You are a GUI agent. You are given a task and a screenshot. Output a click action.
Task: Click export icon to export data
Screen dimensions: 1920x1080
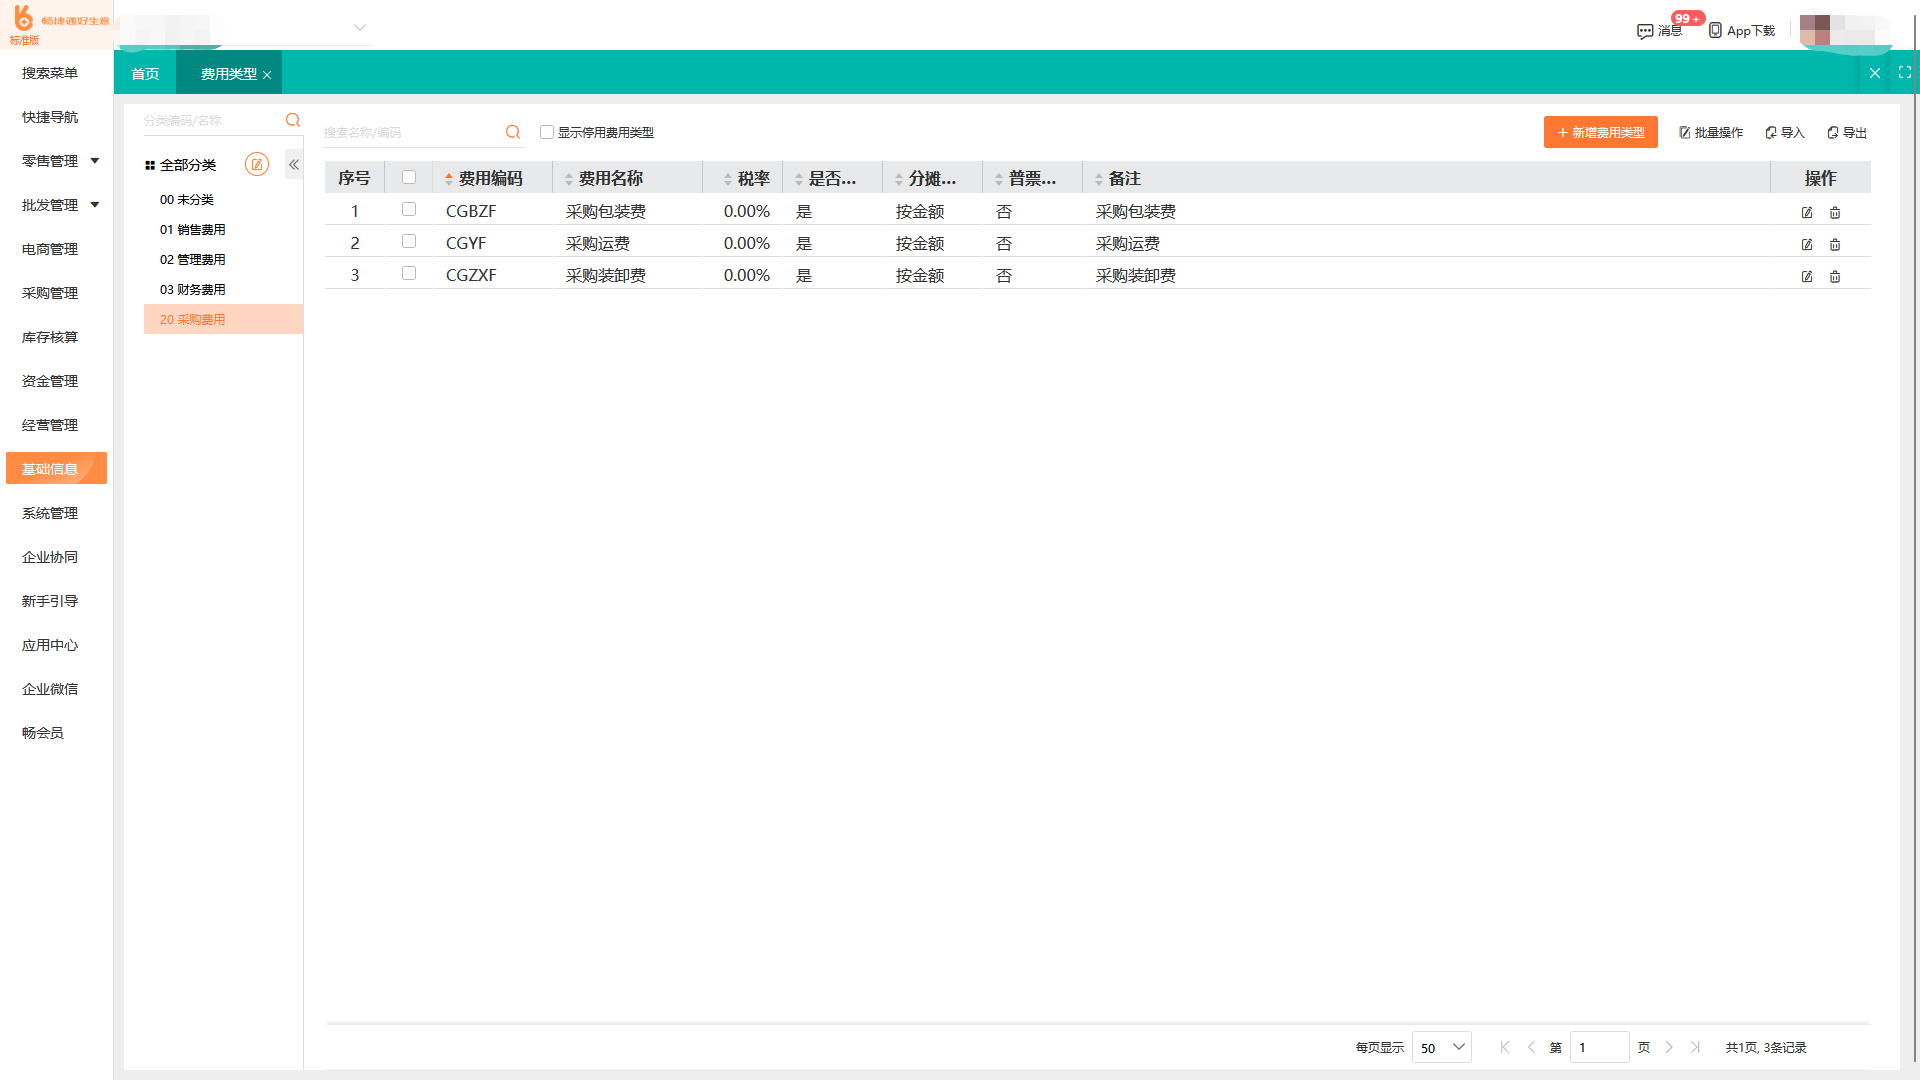(x=1847, y=131)
